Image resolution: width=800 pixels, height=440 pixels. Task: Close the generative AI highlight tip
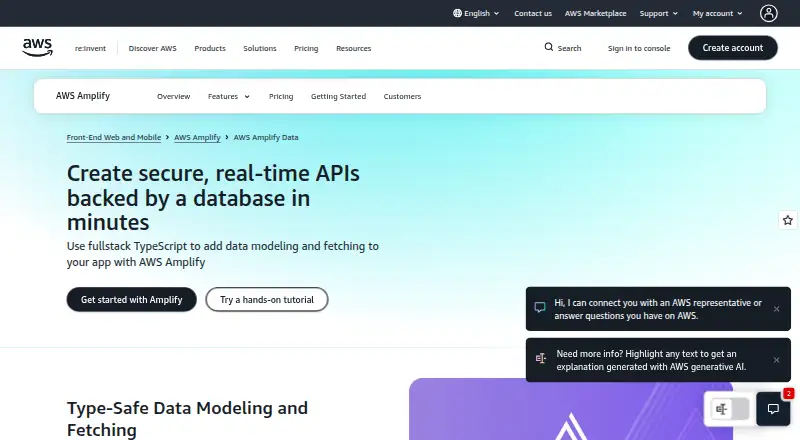[776, 360]
